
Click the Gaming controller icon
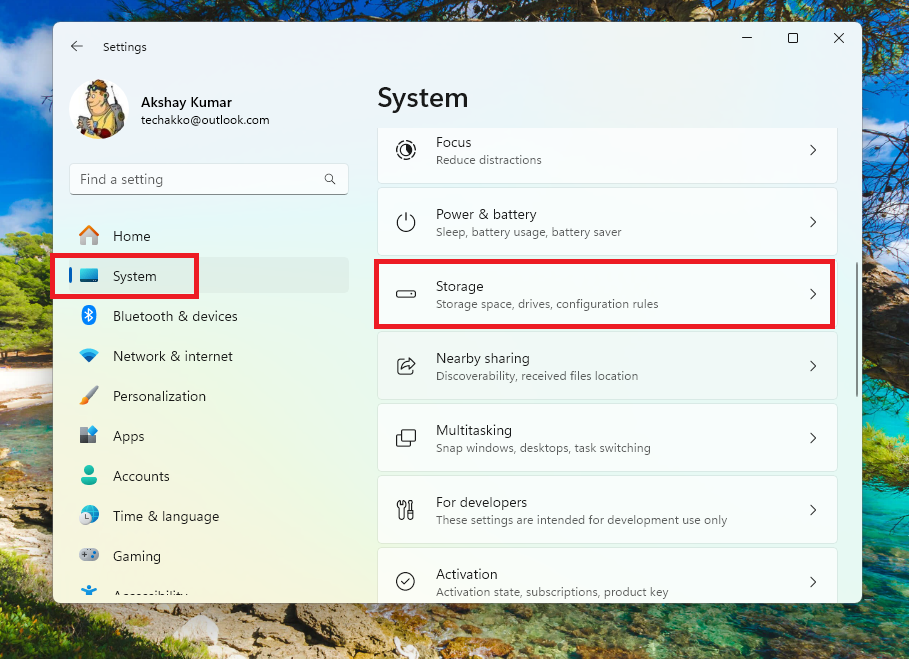point(89,555)
